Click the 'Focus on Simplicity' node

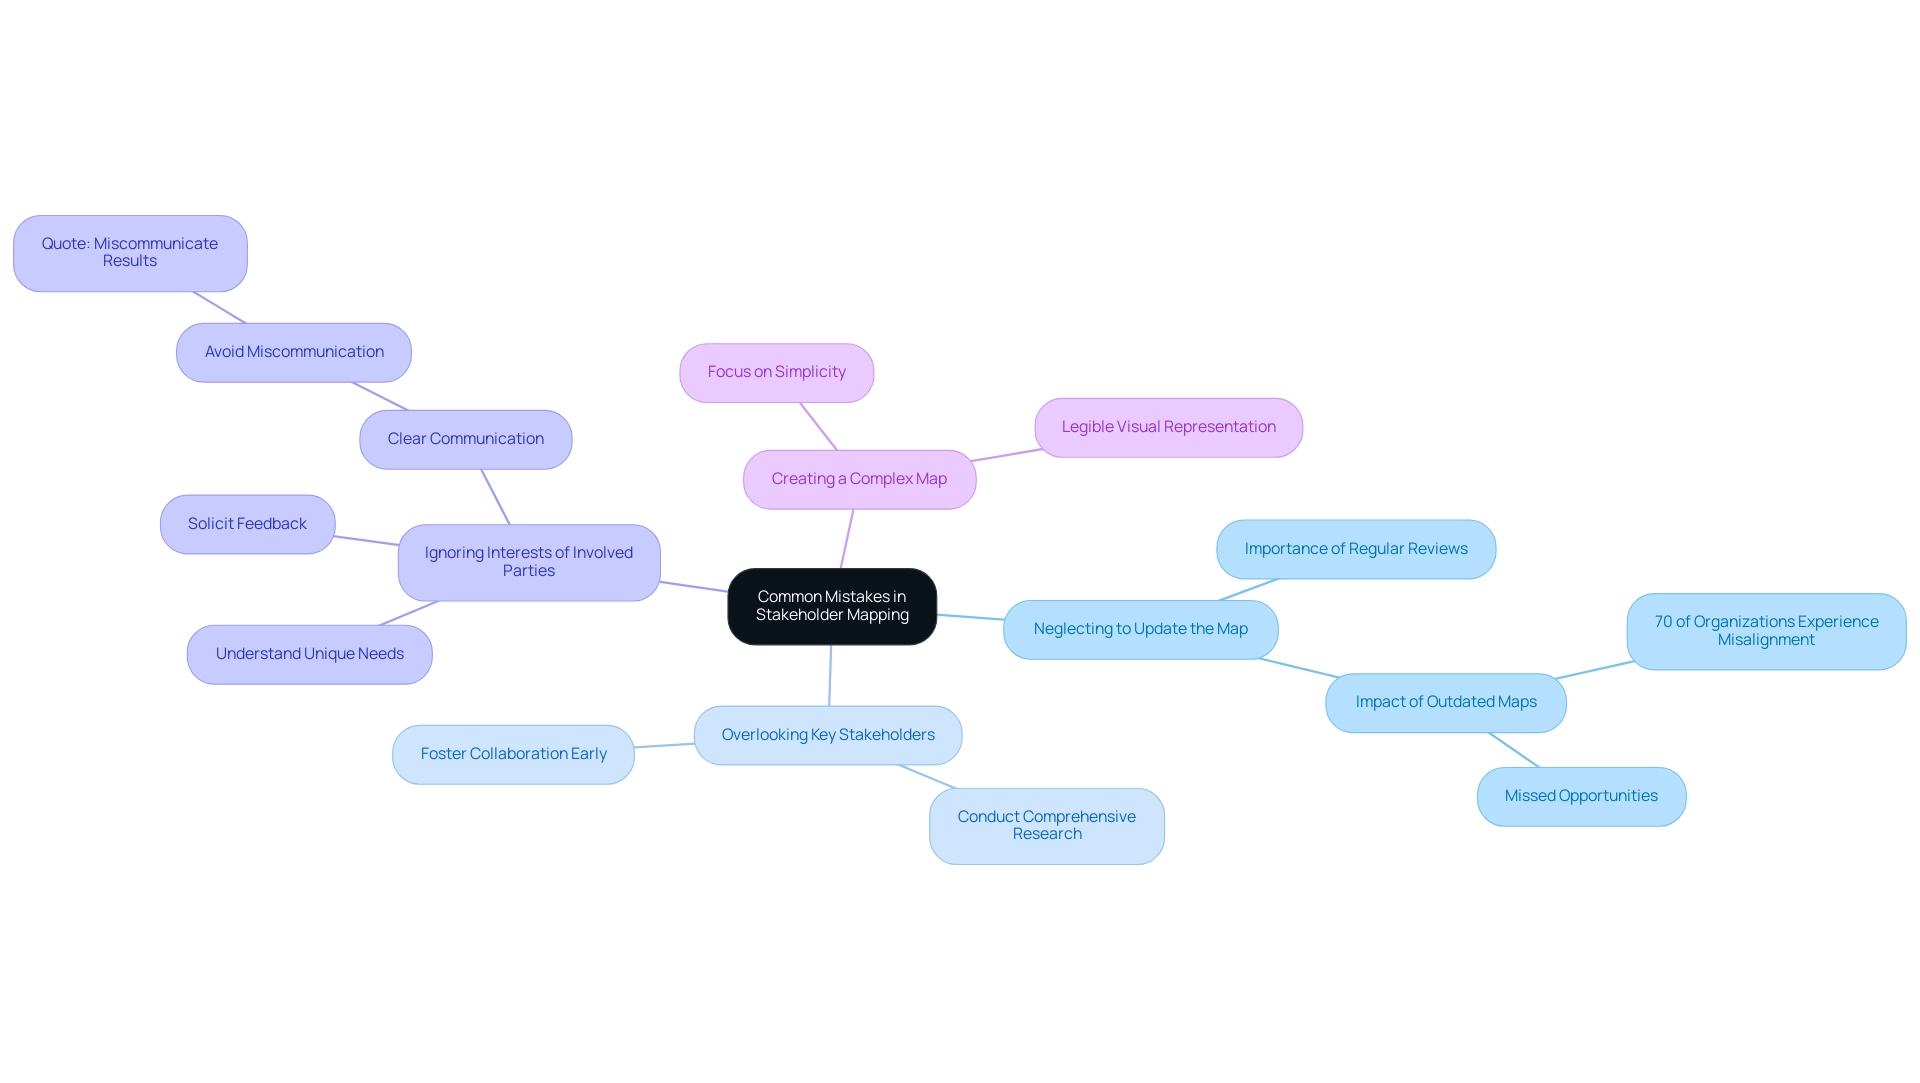[774, 371]
